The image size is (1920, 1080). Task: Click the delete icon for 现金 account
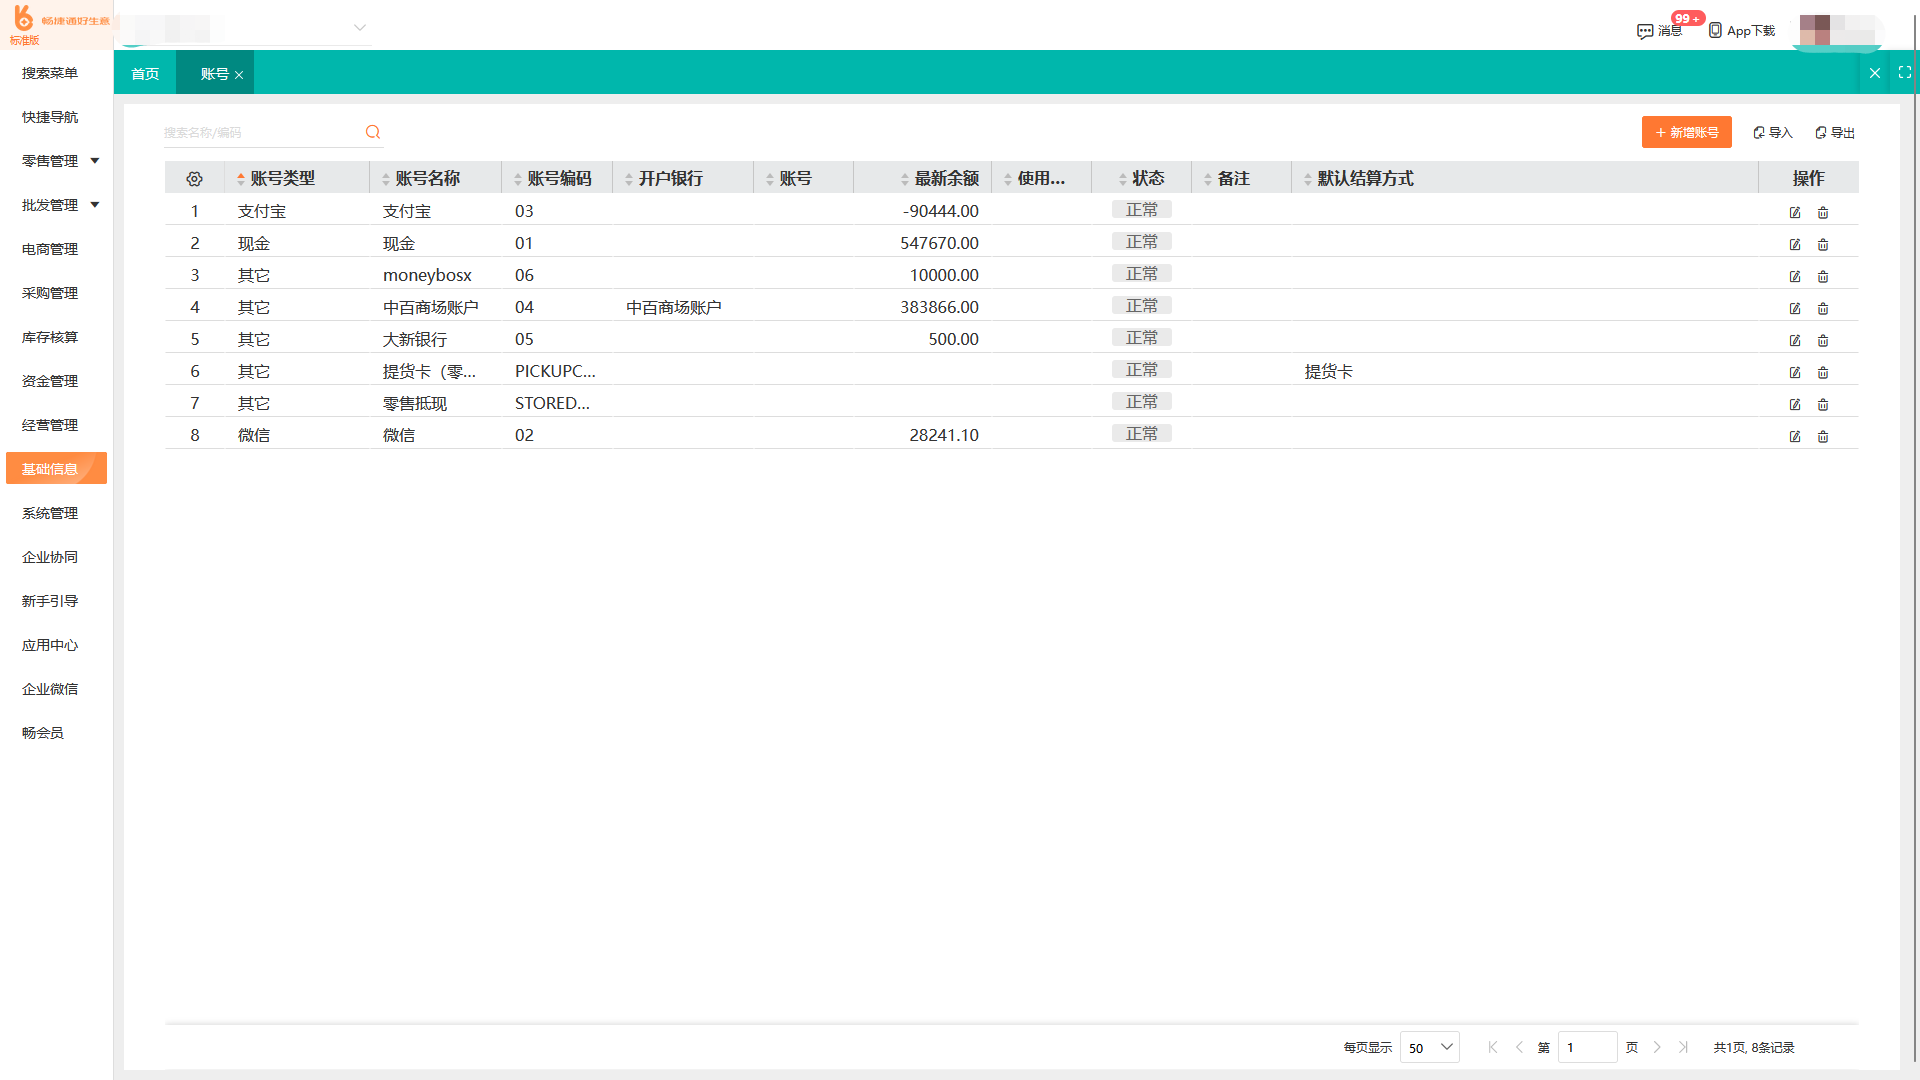[1822, 243]
